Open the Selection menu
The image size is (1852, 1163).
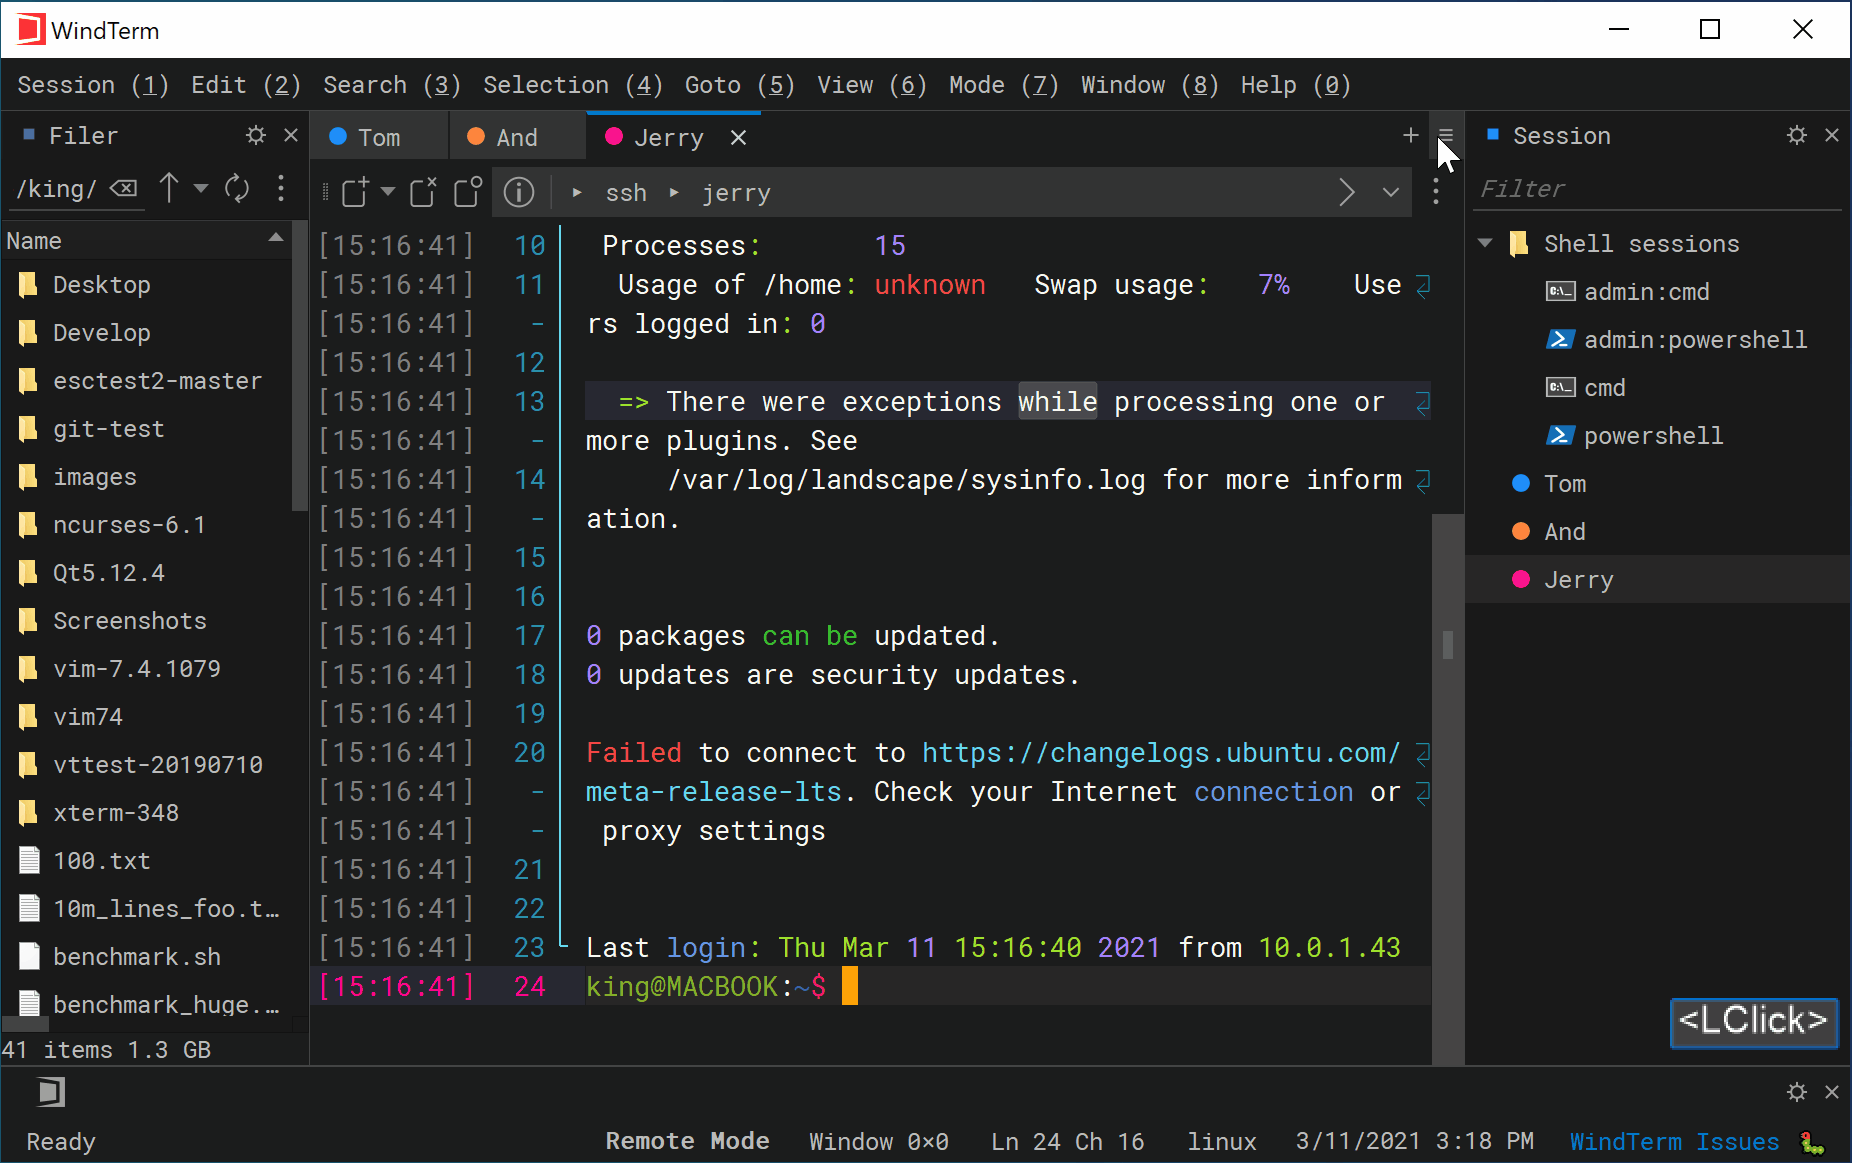tap(572, 86)
